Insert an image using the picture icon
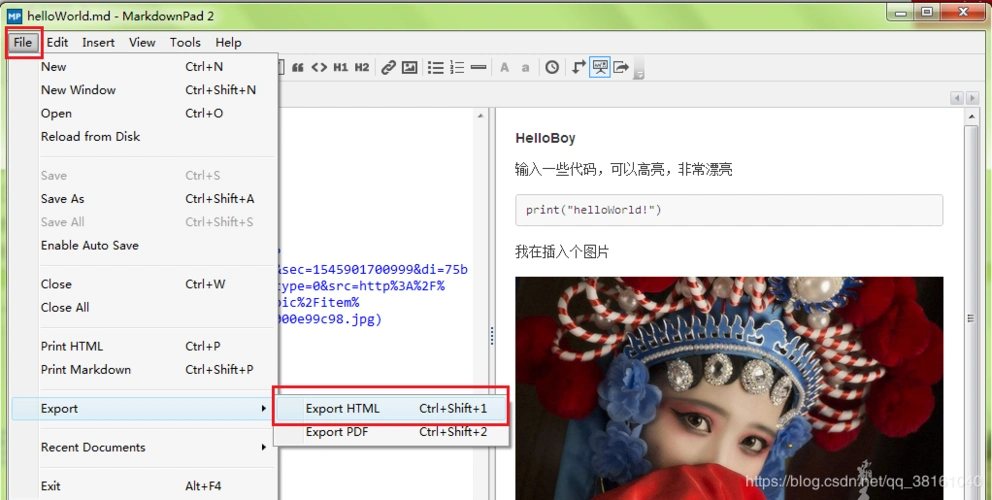 click(x=409, y=67)
